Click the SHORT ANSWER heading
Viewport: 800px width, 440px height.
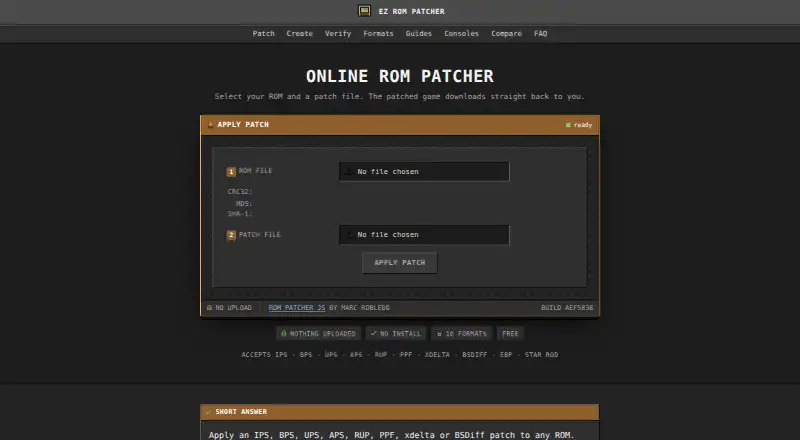(x=241, y=412)
